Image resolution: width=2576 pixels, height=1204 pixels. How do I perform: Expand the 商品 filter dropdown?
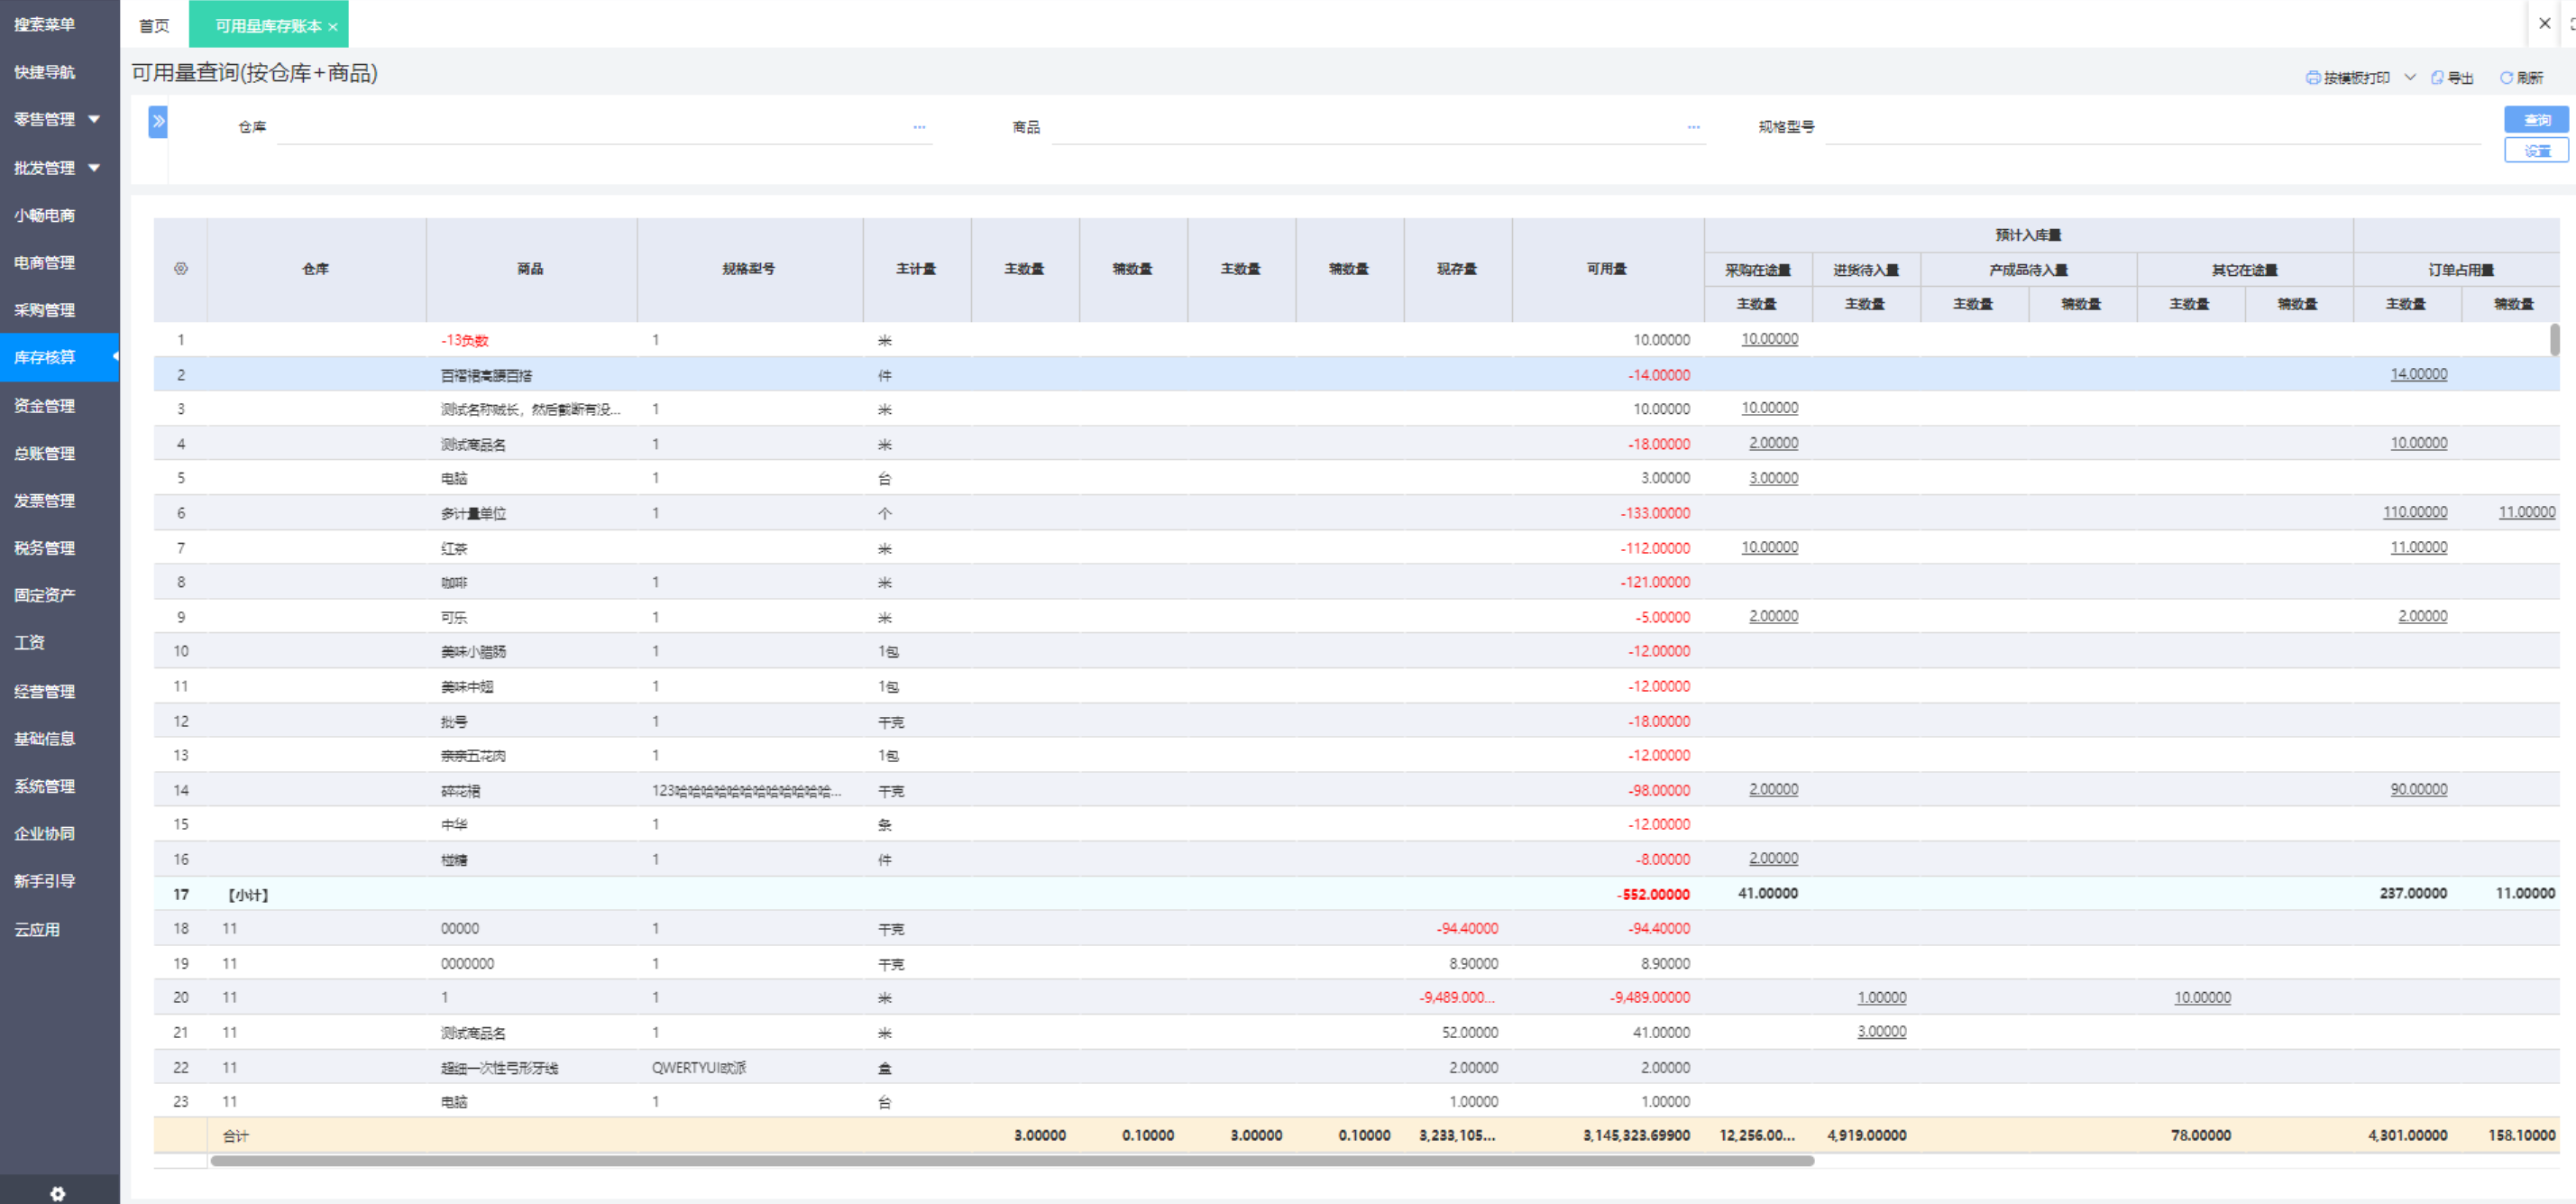point(1692,128)
